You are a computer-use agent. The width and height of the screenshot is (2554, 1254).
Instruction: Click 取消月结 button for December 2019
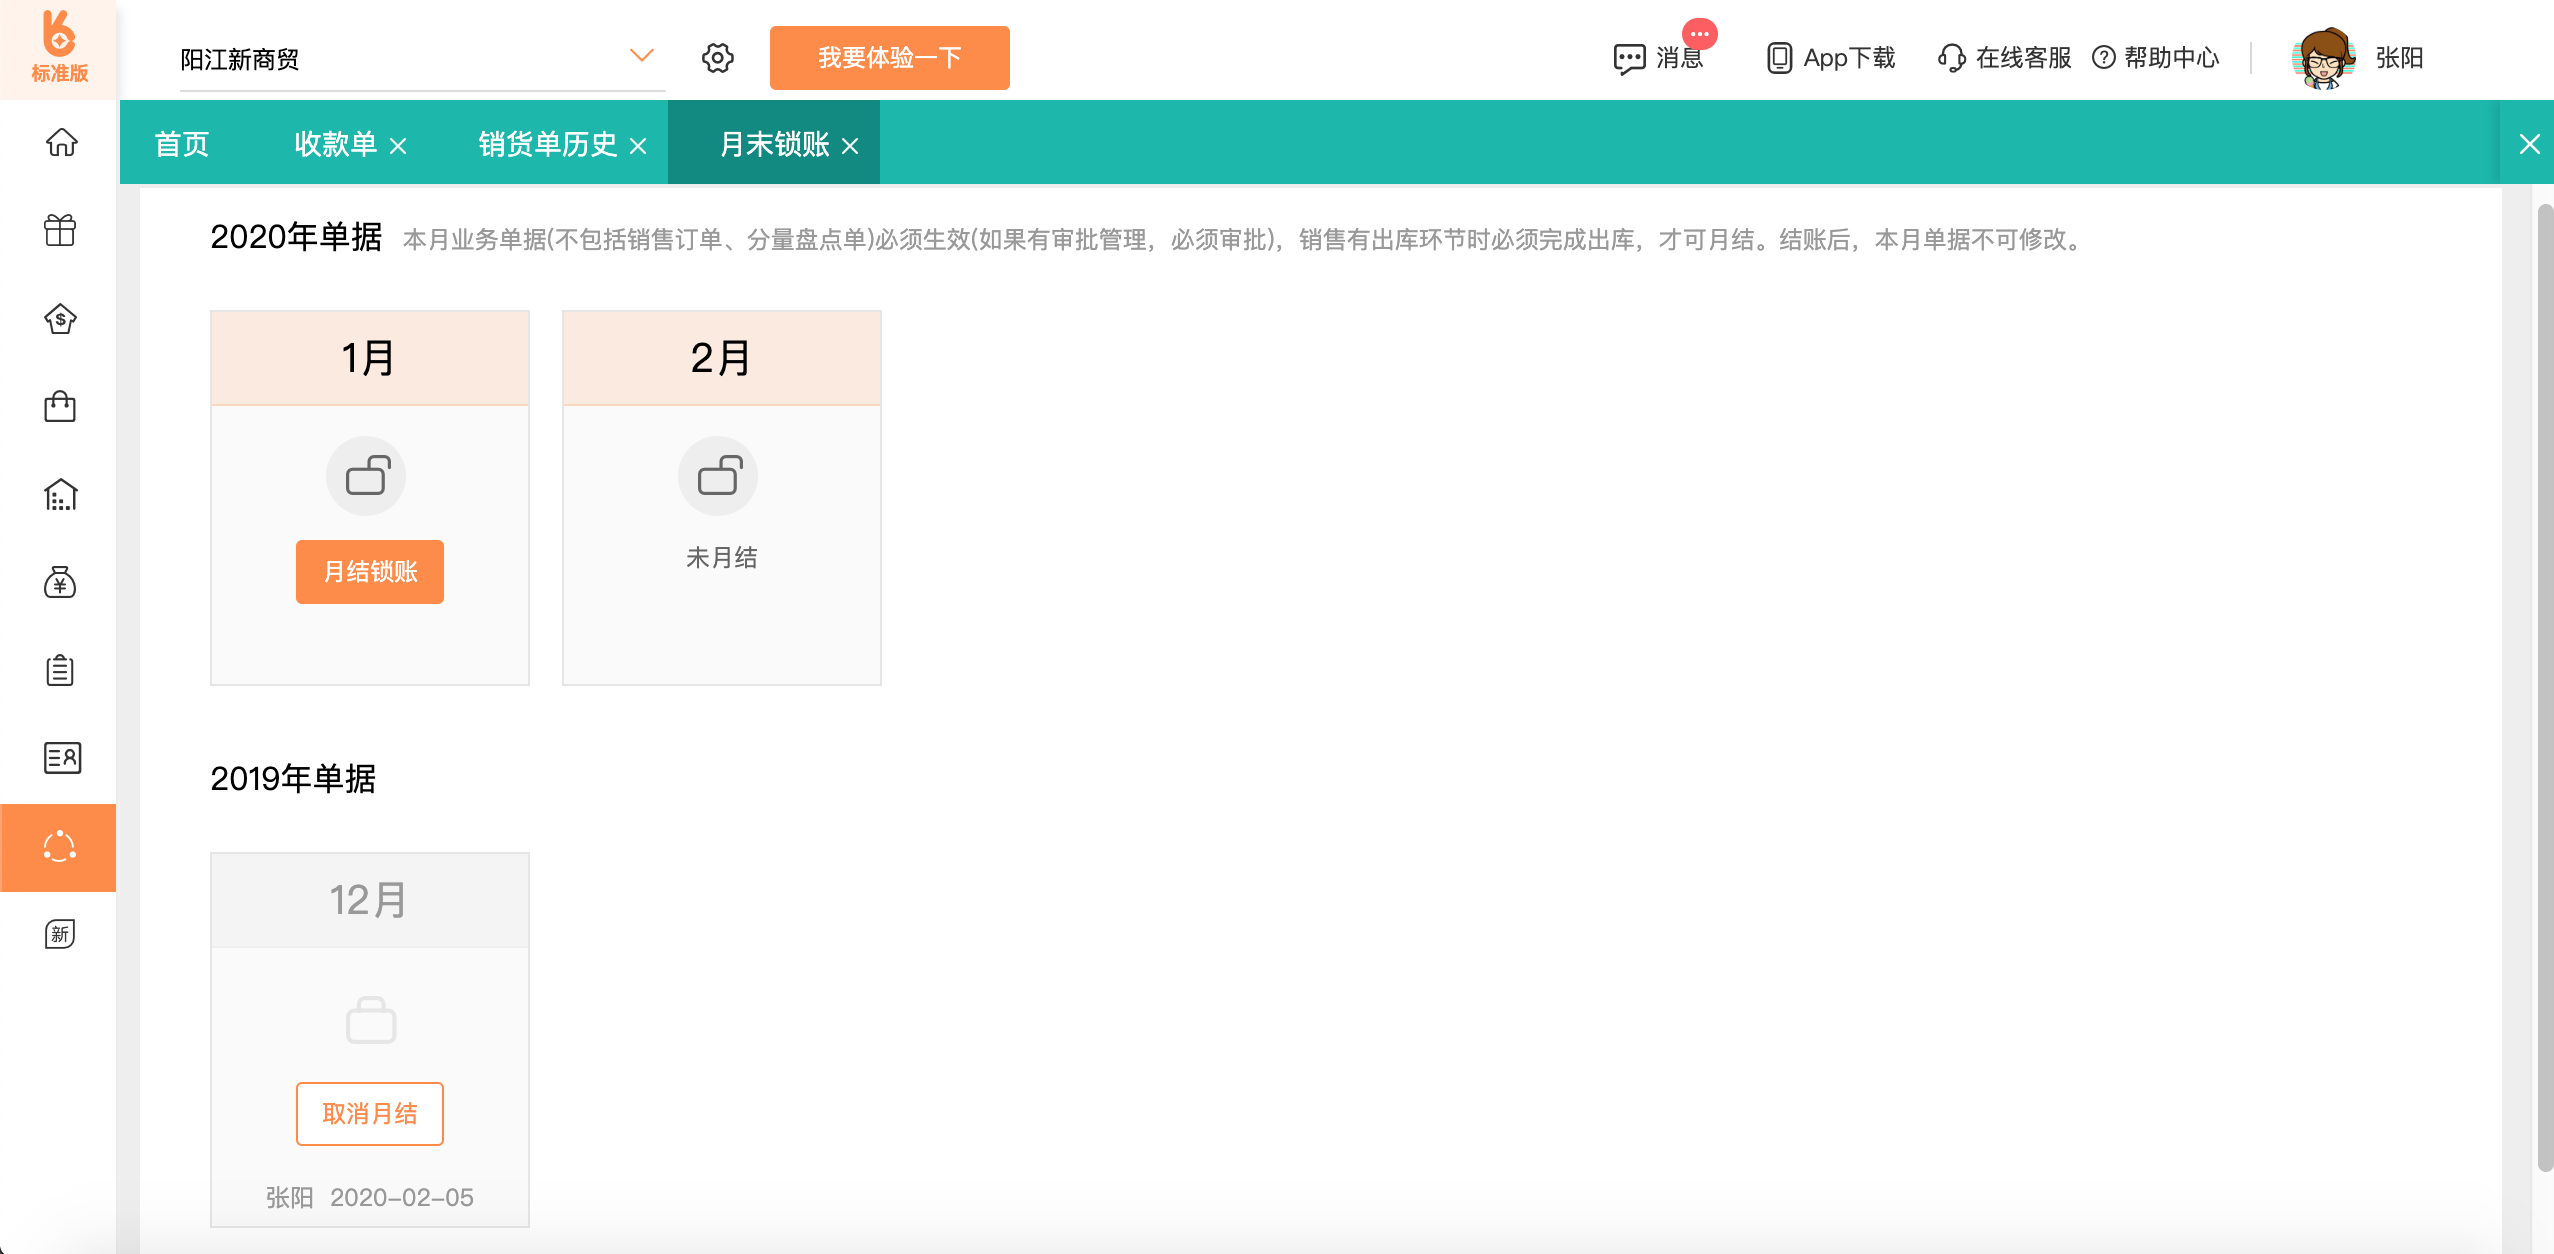(371, 1114)
